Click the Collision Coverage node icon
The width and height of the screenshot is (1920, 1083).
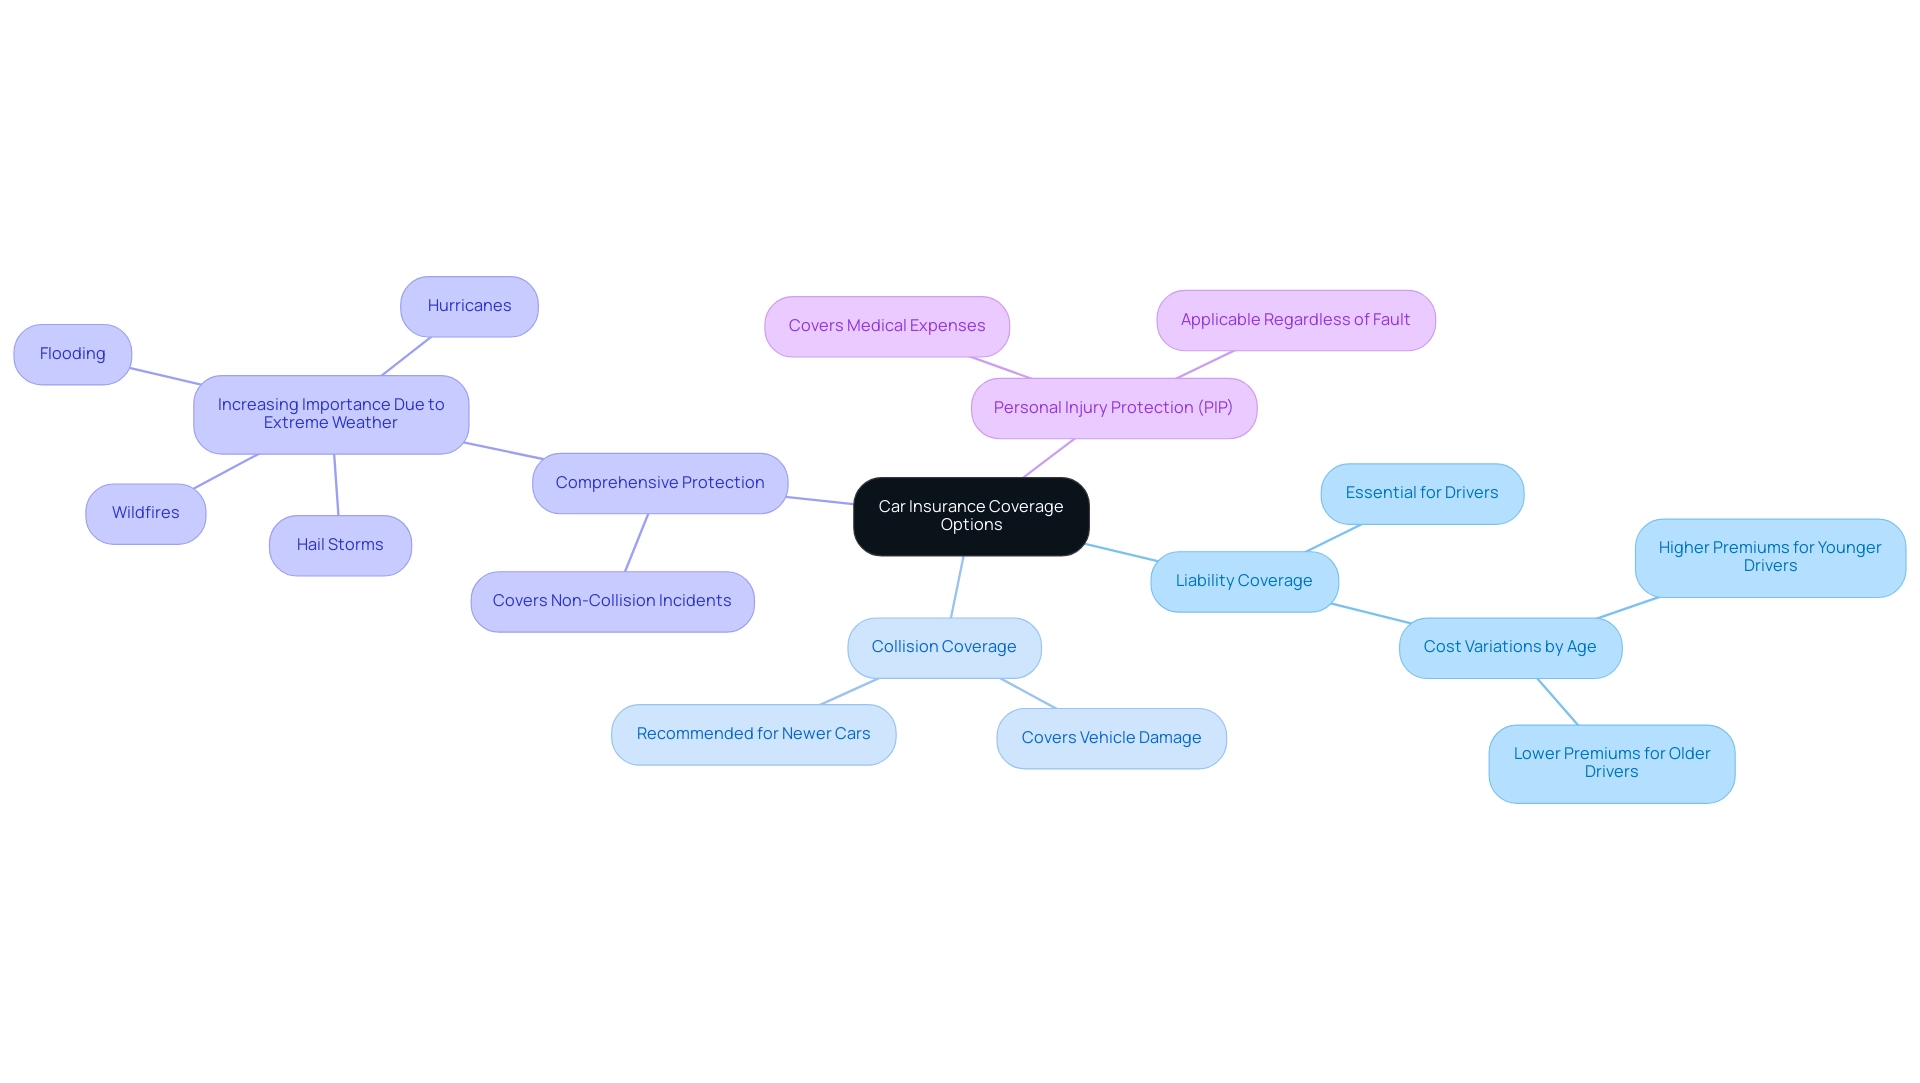(x=944, y=648)
